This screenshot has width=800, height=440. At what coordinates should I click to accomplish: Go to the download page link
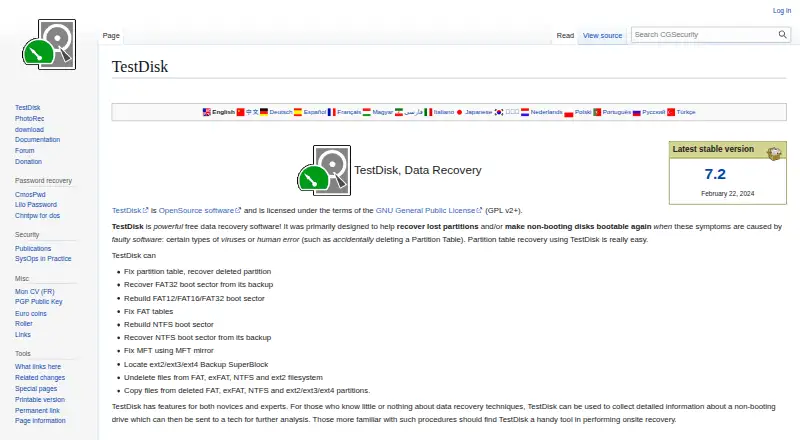click(30, 130)
